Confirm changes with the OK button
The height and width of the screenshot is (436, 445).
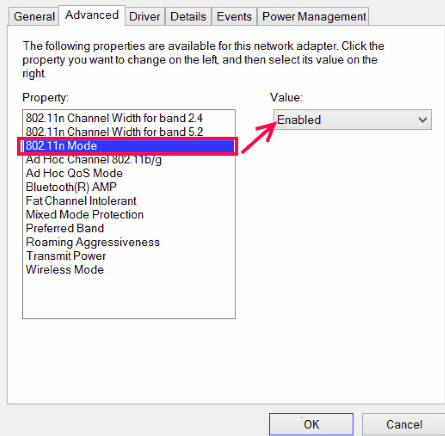click(311, 424)
